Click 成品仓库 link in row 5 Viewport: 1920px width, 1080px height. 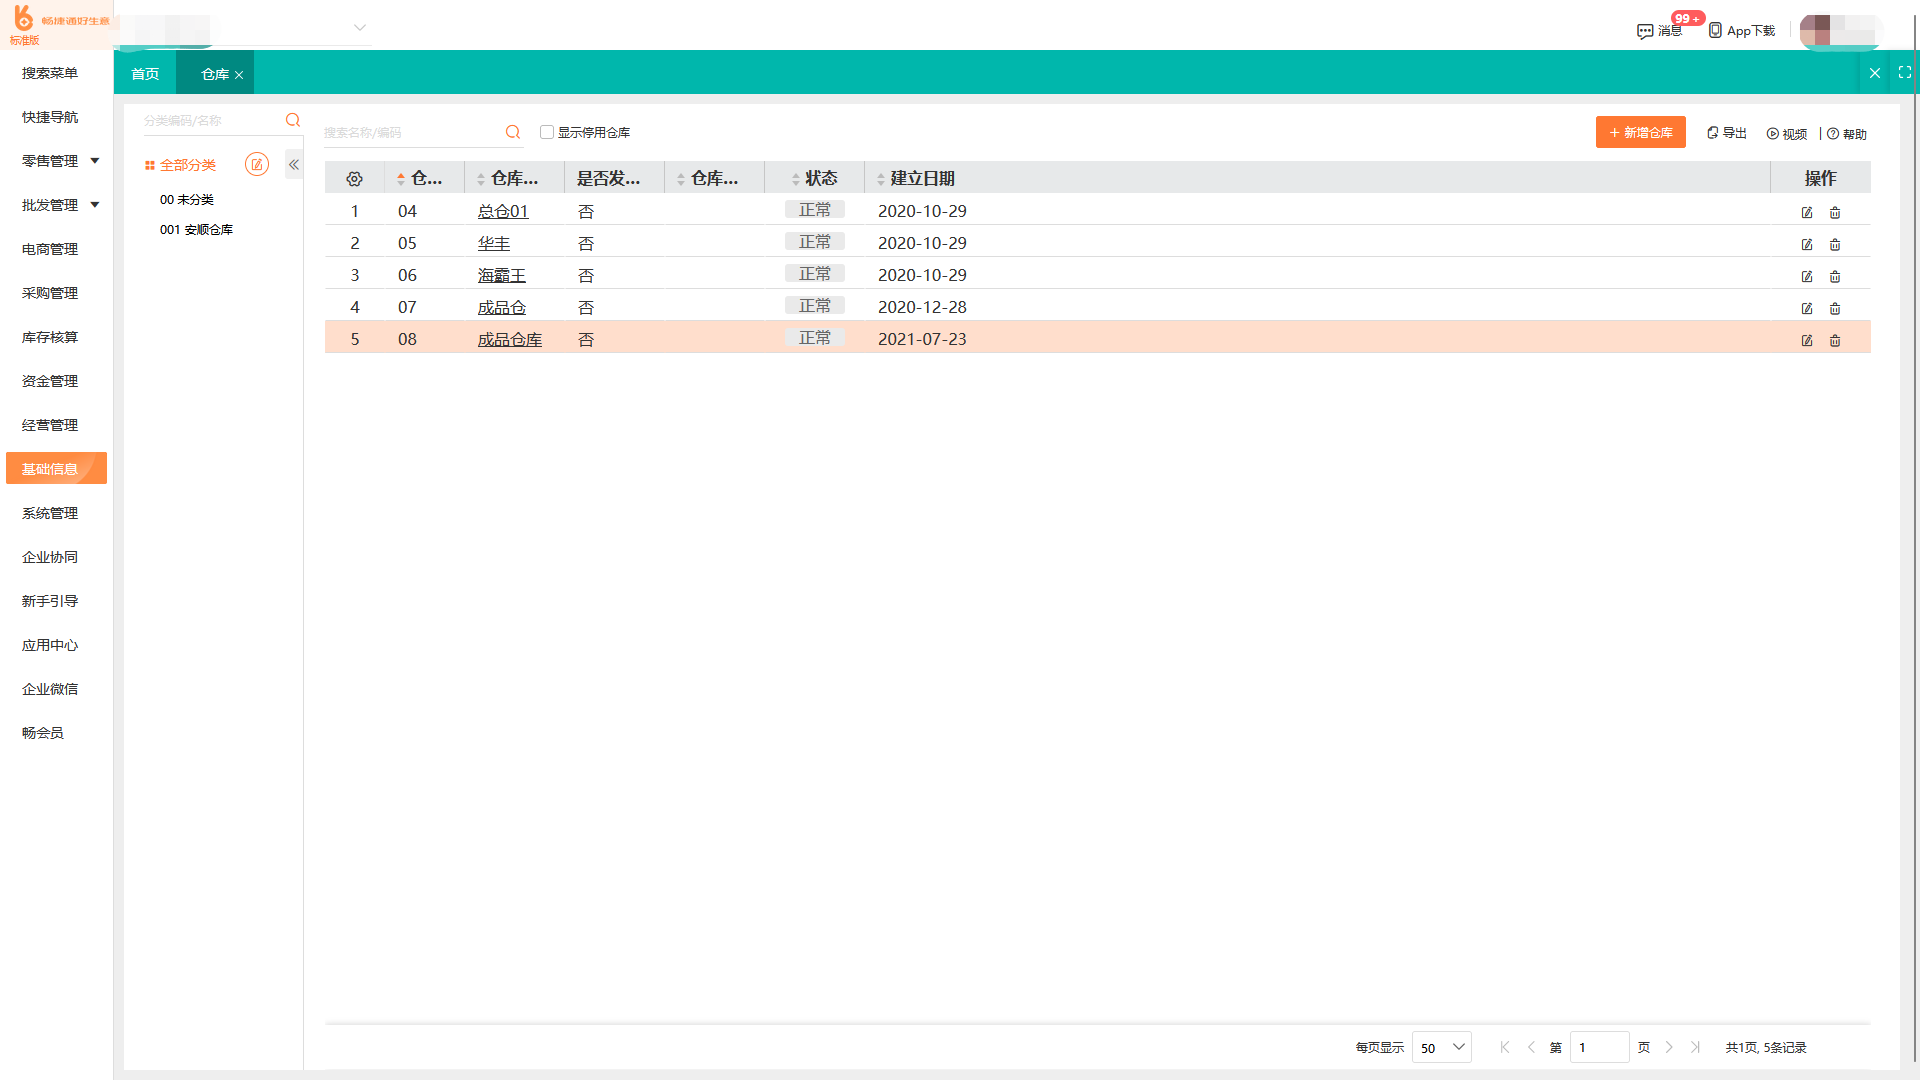[508, 339]
